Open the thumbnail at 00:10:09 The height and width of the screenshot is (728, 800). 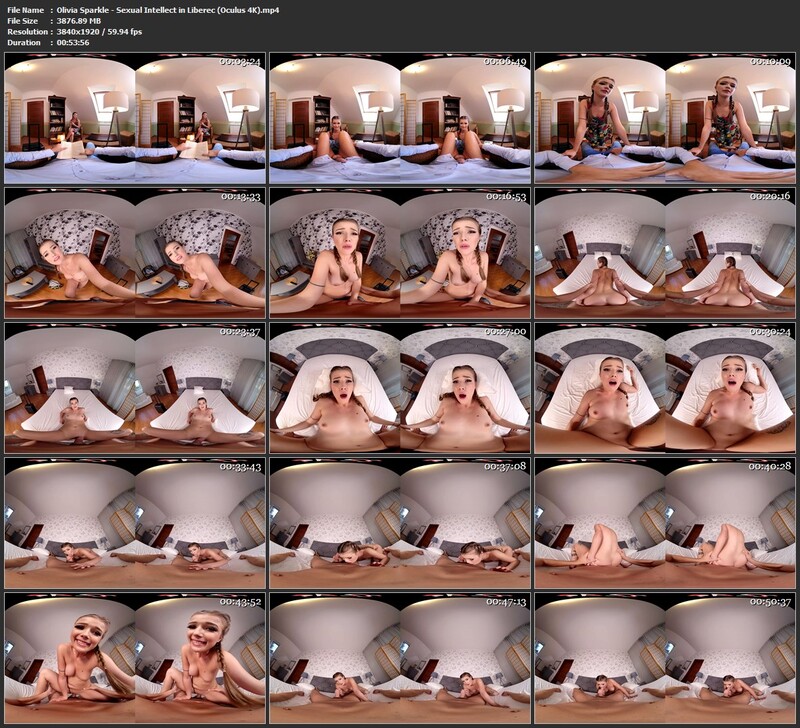(665, 118)
